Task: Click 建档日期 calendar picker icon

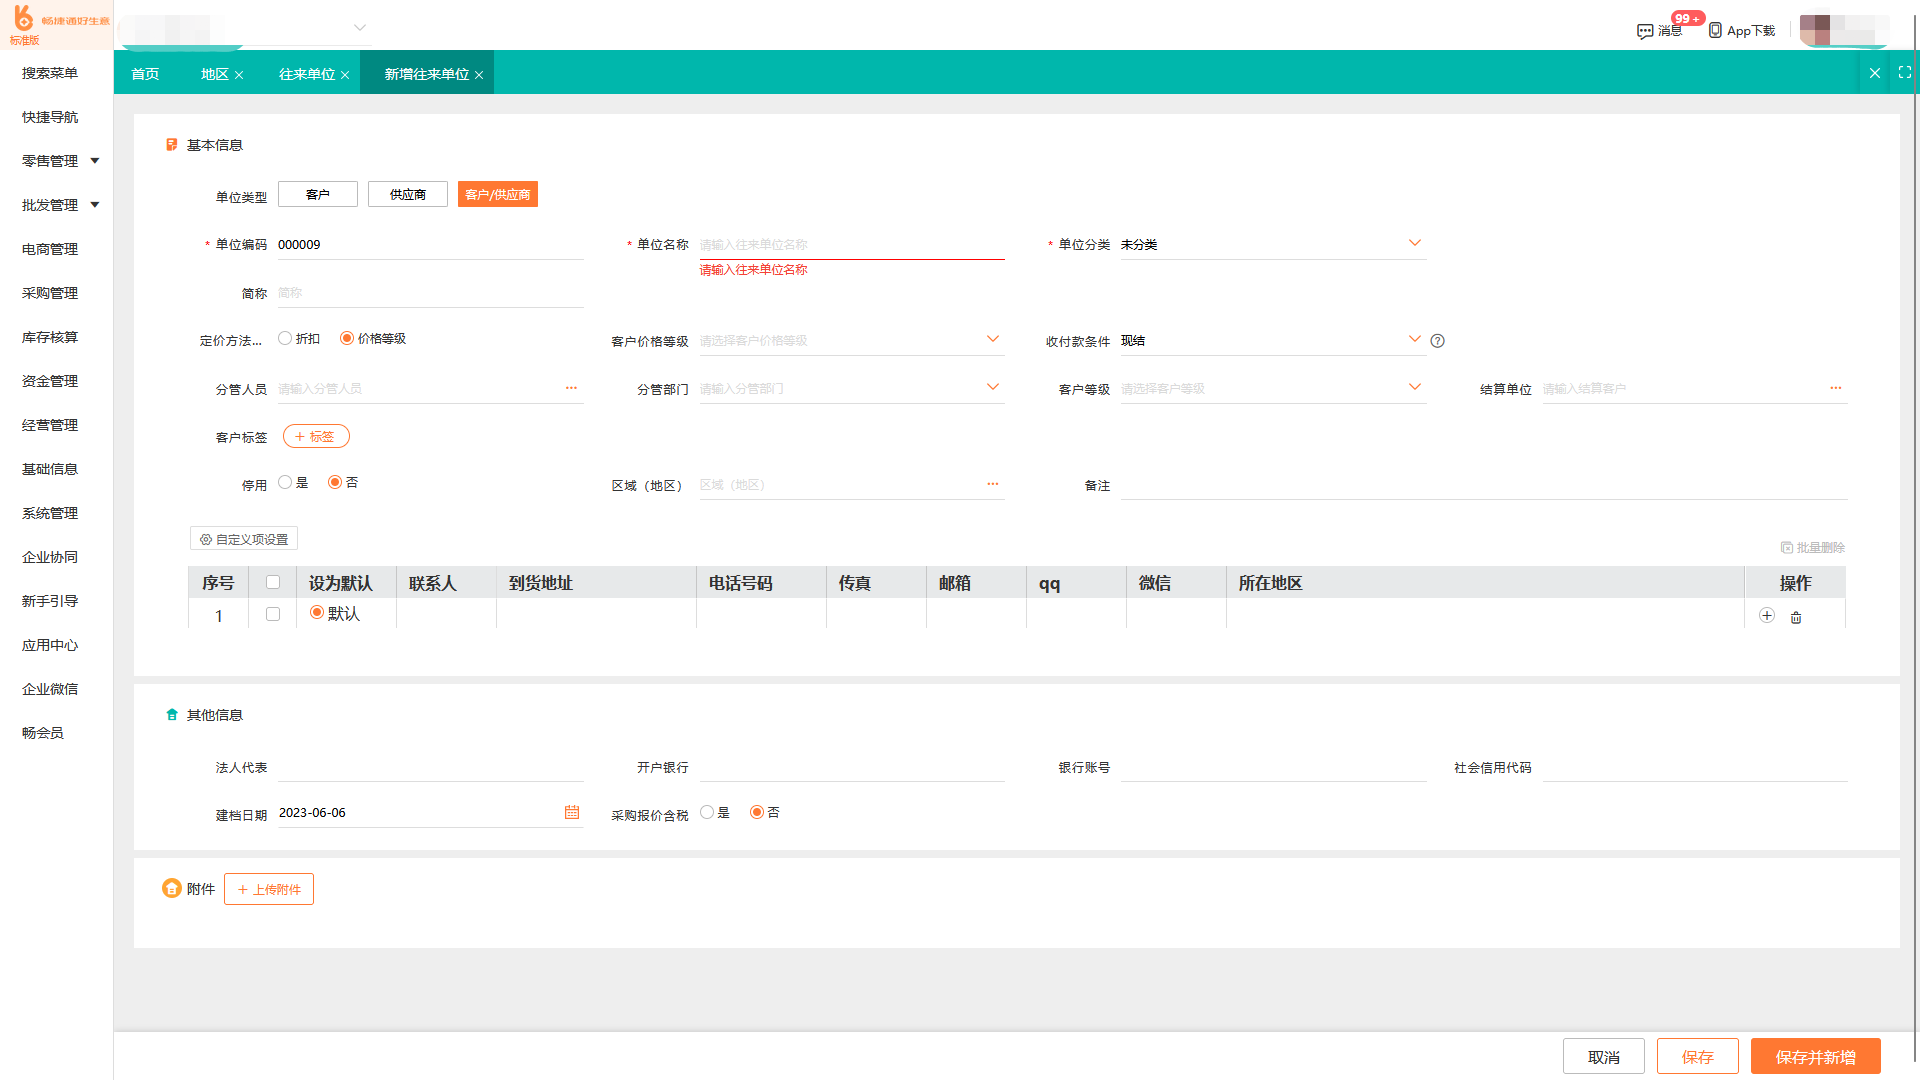Action: point(572,811)
